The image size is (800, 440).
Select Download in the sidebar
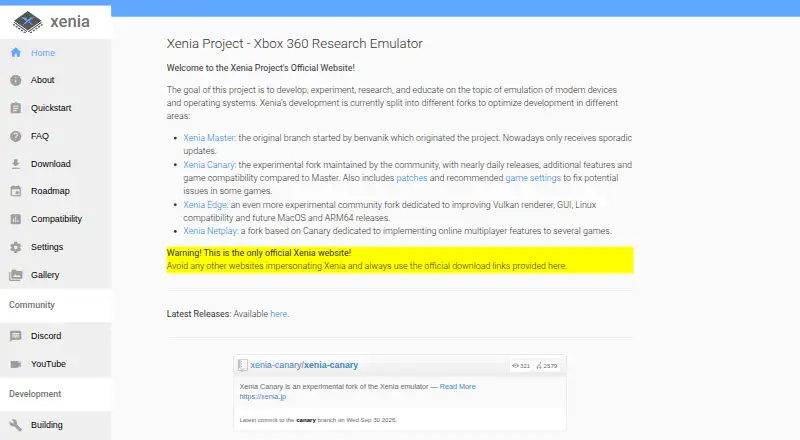[56, 164]
